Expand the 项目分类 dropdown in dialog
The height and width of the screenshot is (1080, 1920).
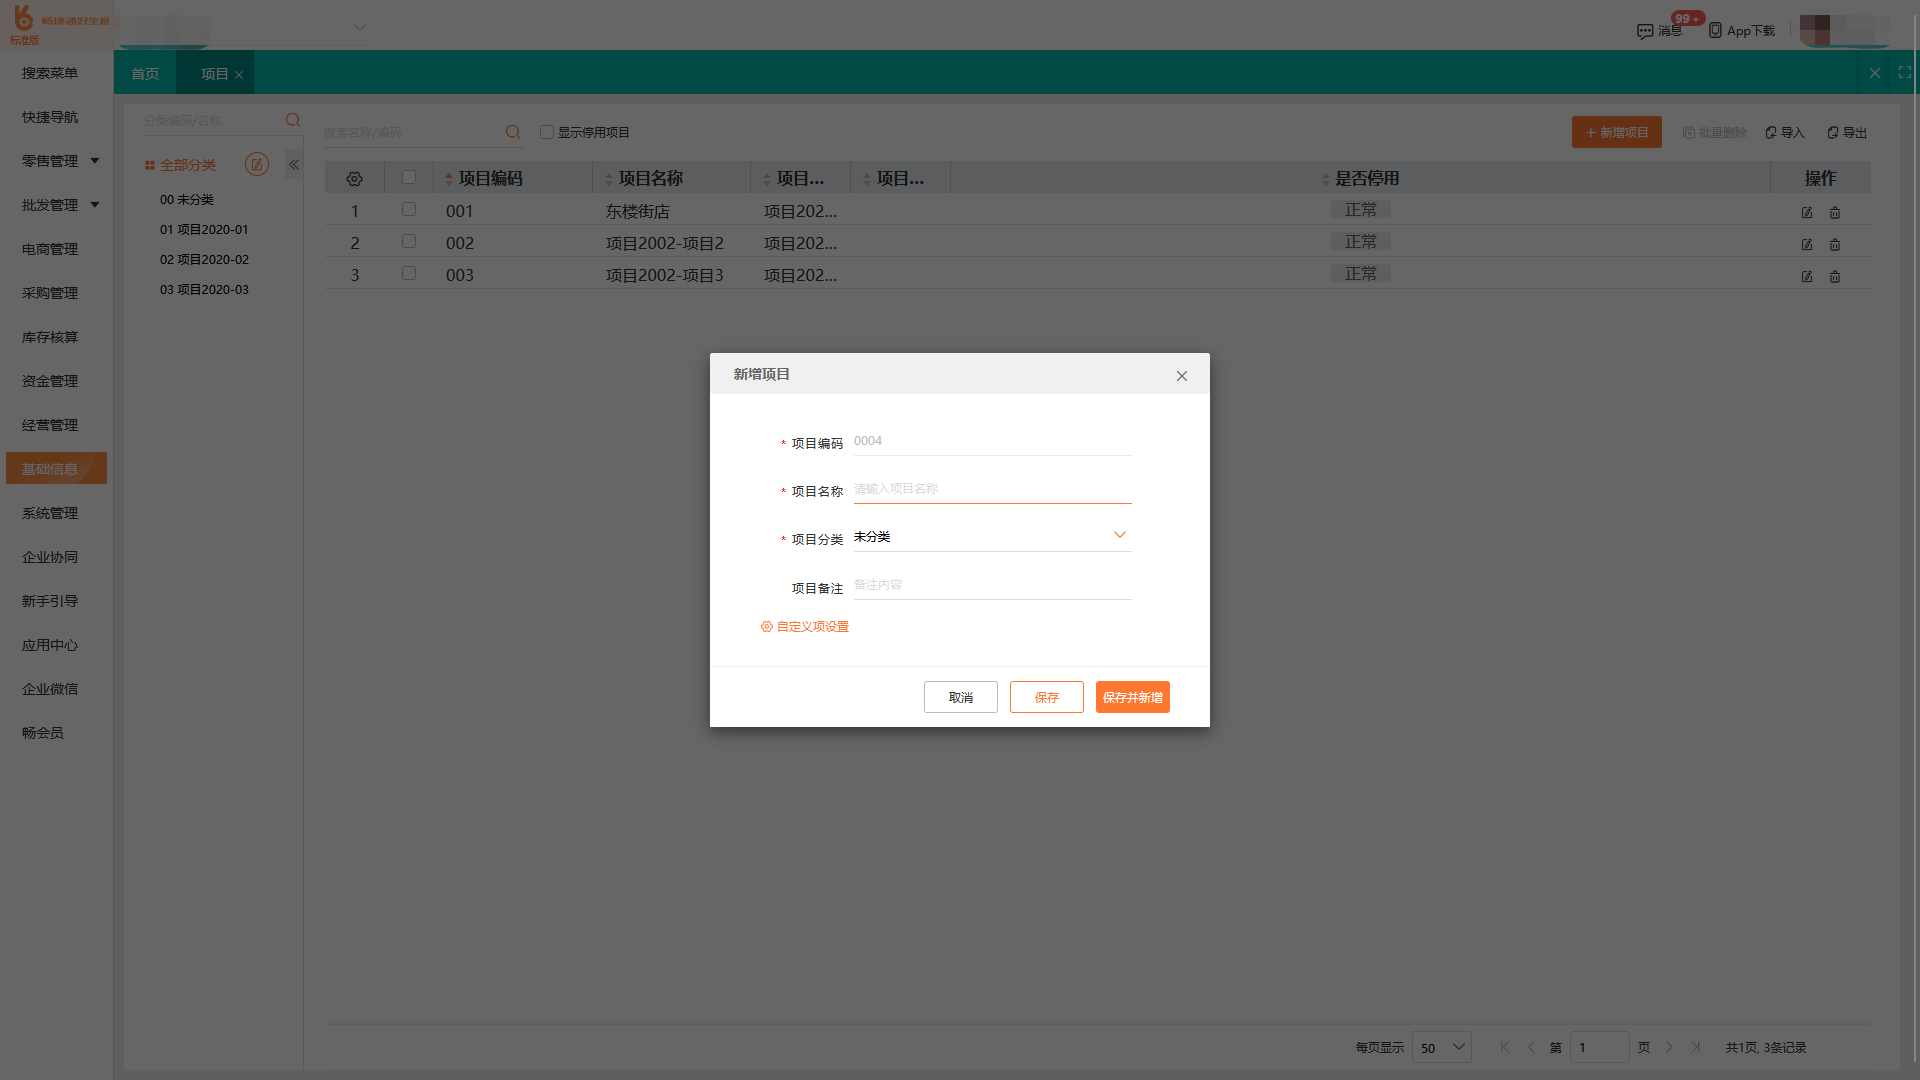pos(1120,535)
